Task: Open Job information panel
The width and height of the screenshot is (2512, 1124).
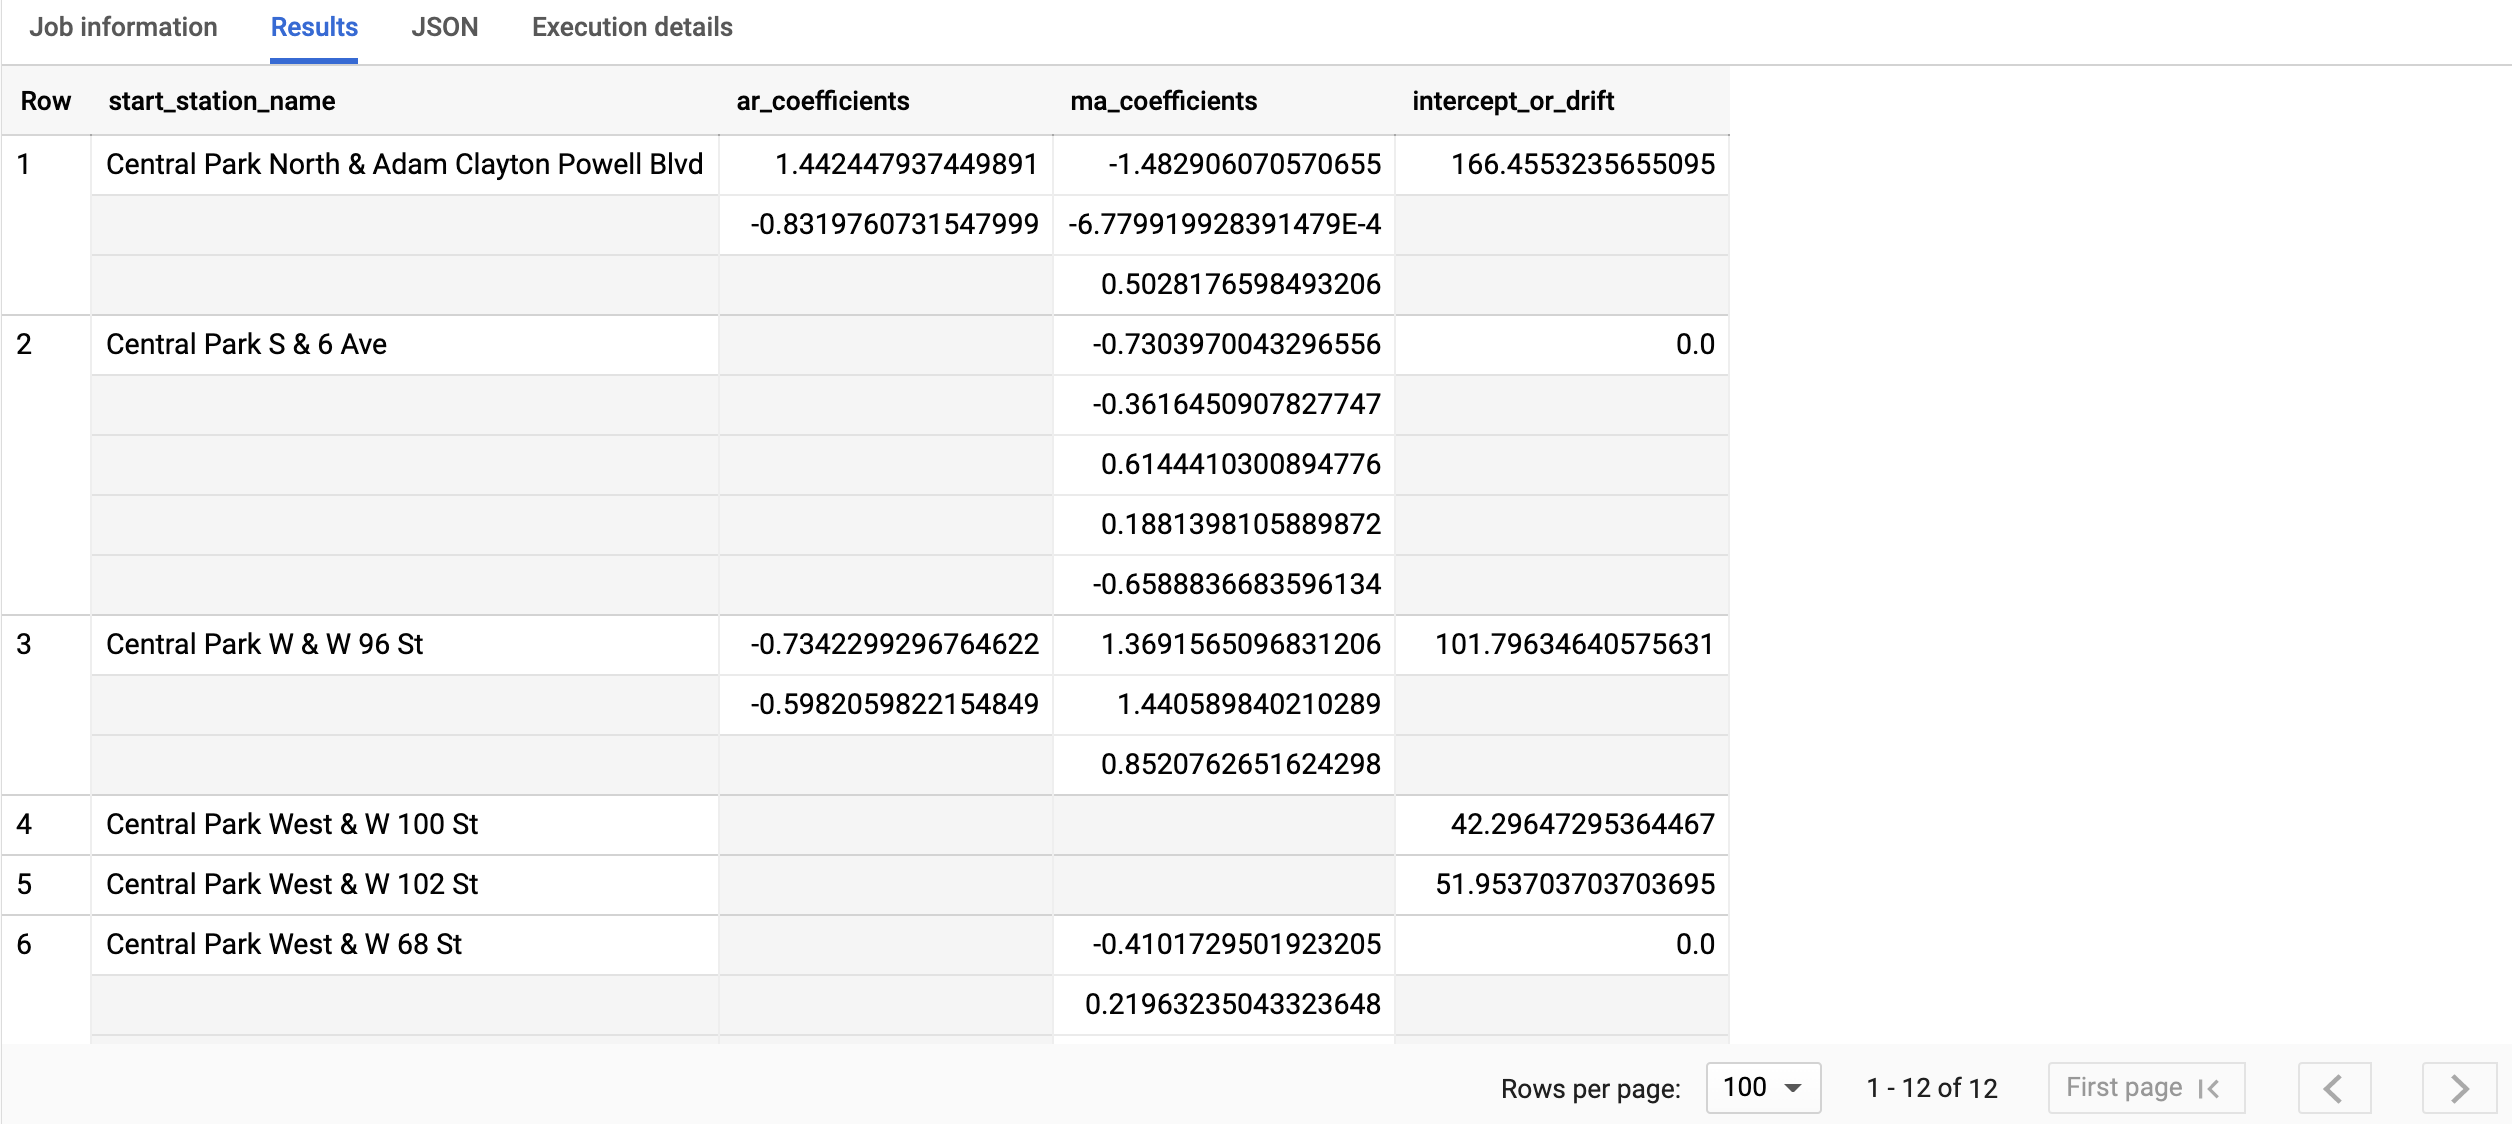Action: point(122,27)
